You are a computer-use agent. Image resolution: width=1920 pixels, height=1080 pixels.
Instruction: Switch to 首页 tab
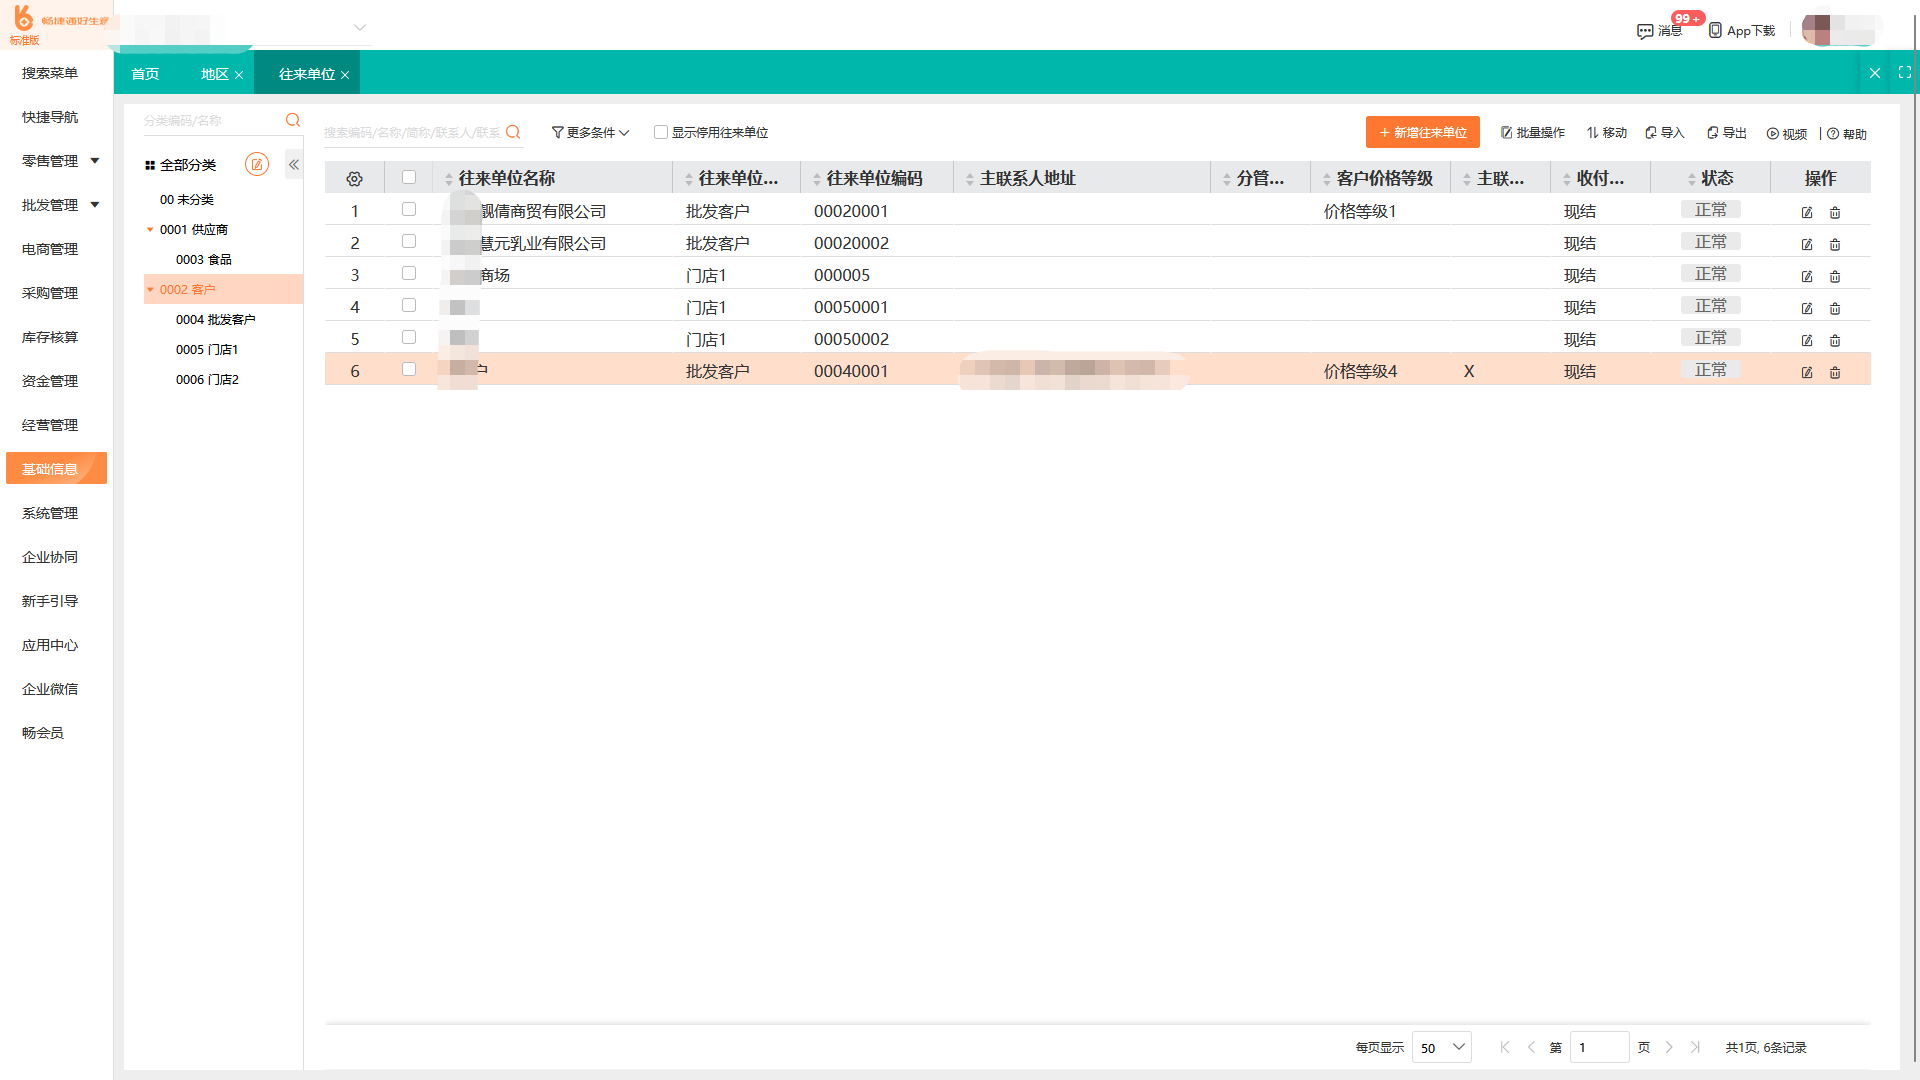point(145,74)
